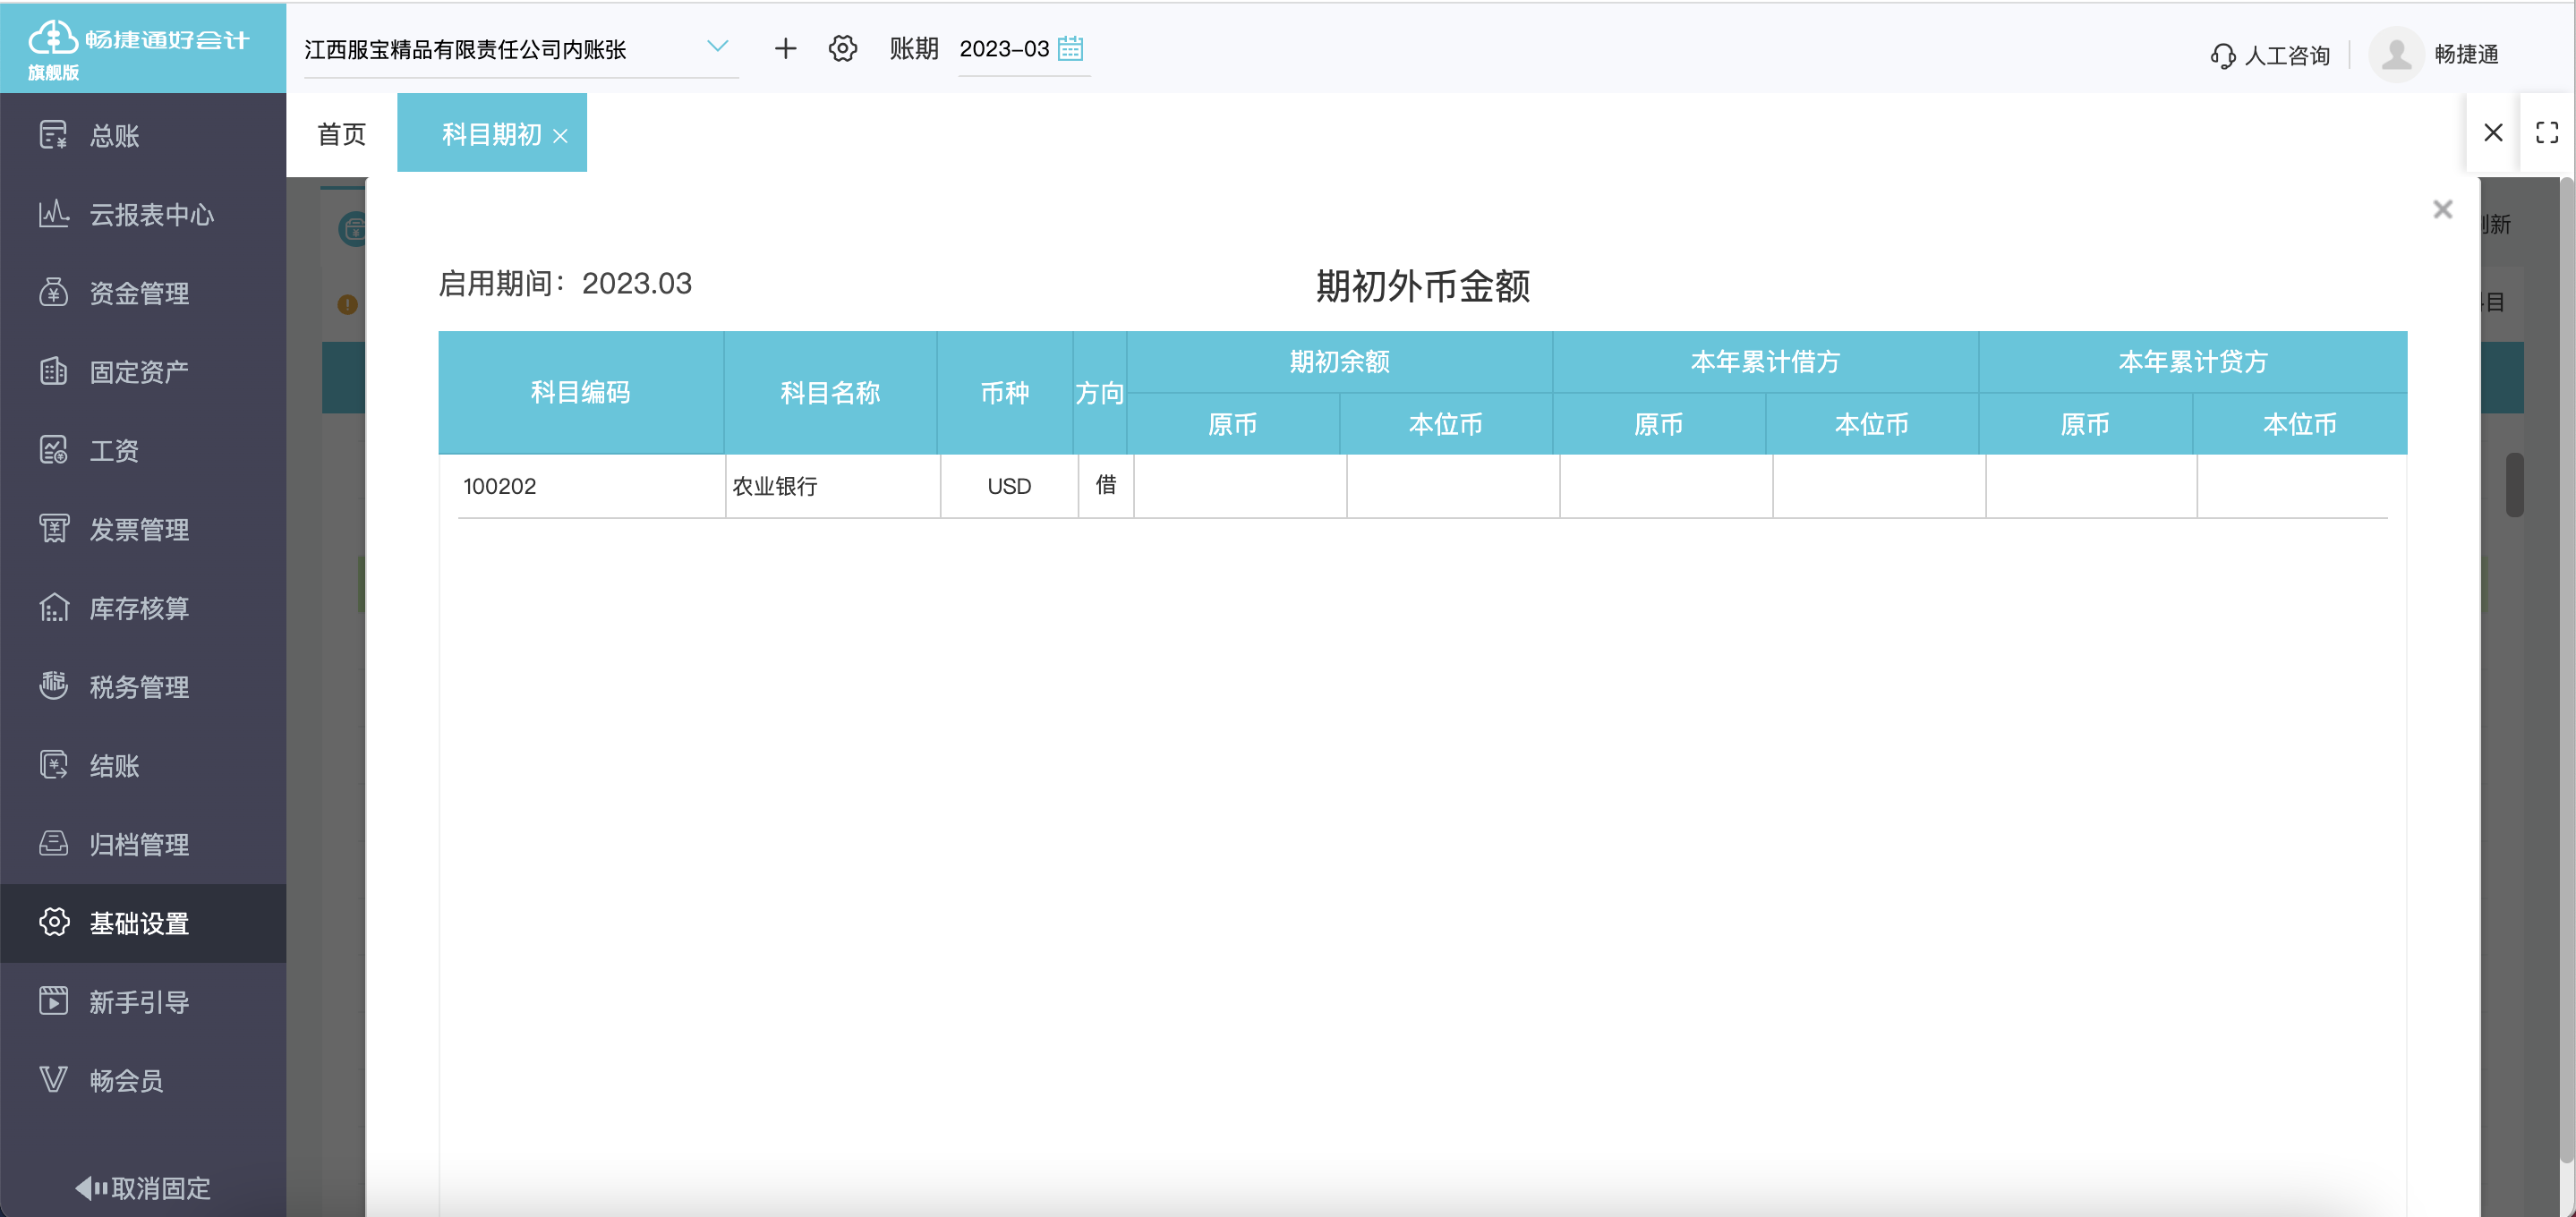Screen dimensions: 2576x1217
Task: Open 云报表中心 panel
Action: coord(143,214)
